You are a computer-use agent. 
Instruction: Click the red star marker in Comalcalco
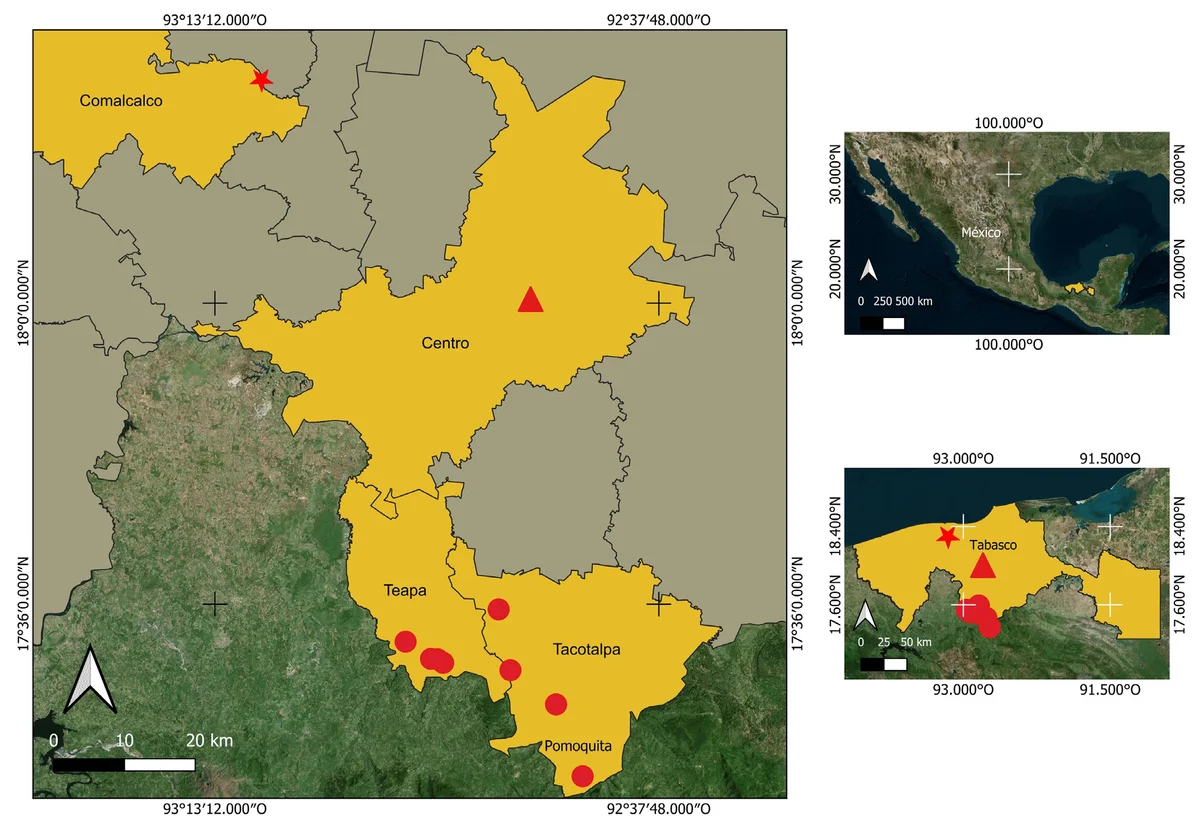tap(262, 79)
